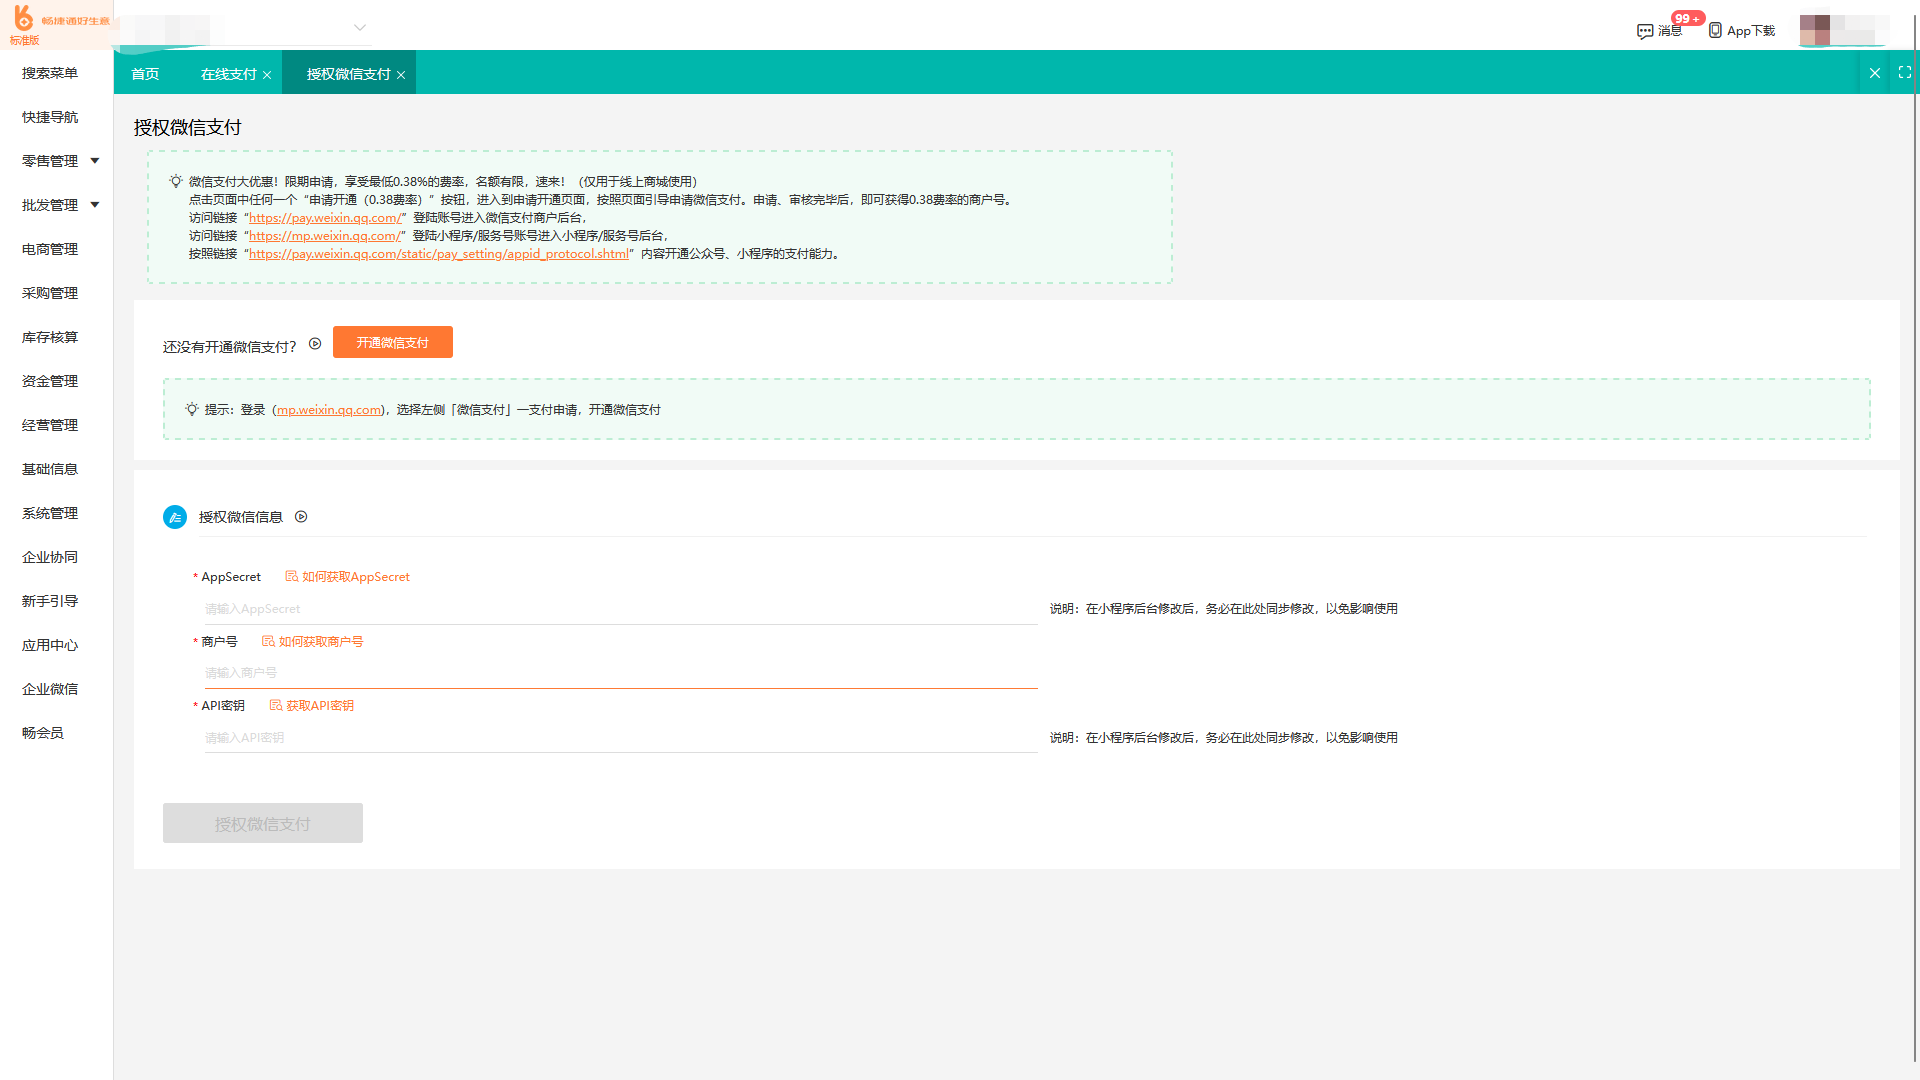Click the close icon on 授权微信支付 tab
The width and height of the screenshot is (1920, 1080).
[402, 74]
